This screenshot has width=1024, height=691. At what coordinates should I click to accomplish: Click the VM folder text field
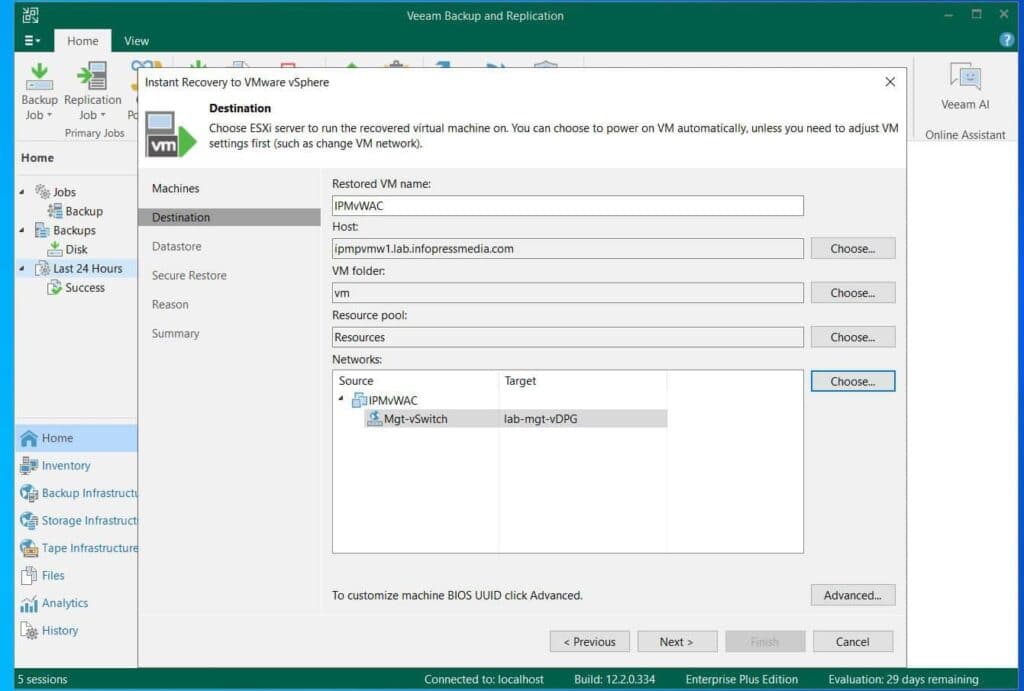click(x=568, y=293)
